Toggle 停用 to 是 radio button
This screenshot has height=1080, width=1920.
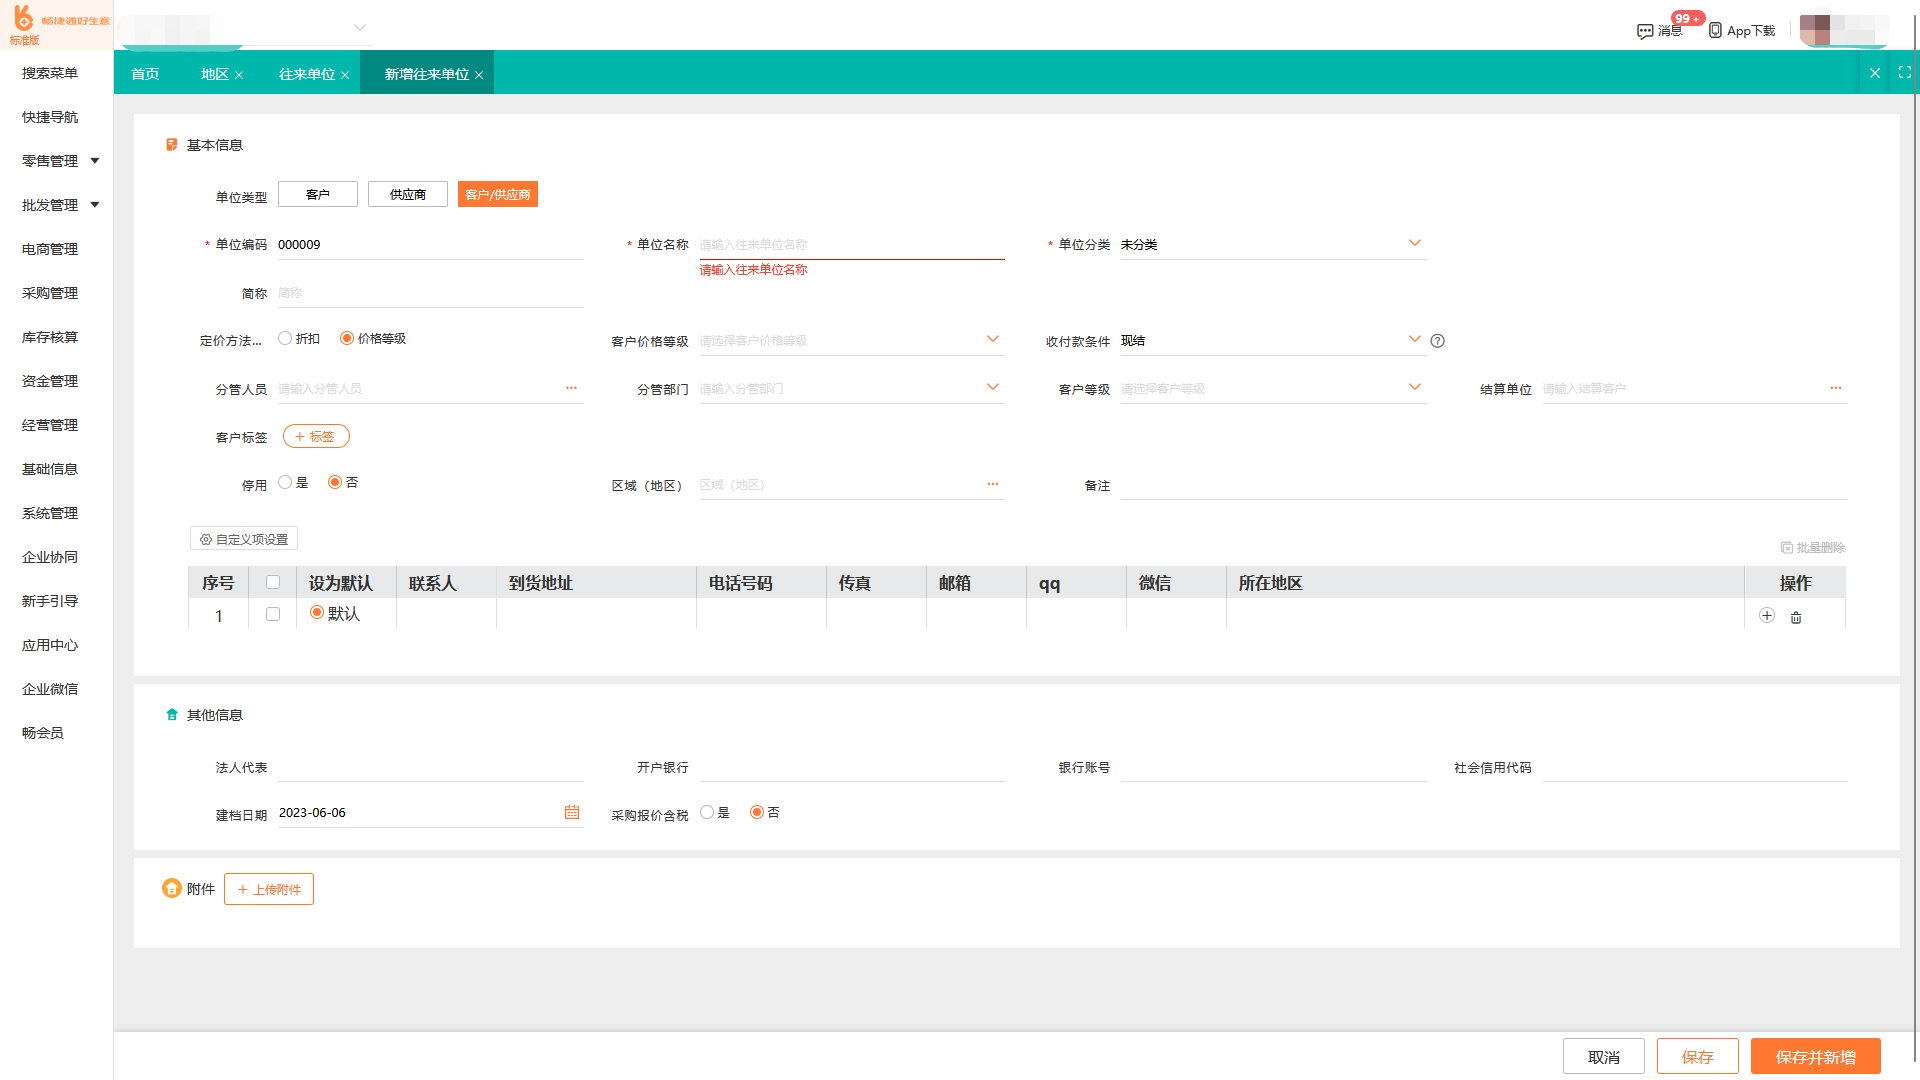pyautogui.click(x=285, y=483)
